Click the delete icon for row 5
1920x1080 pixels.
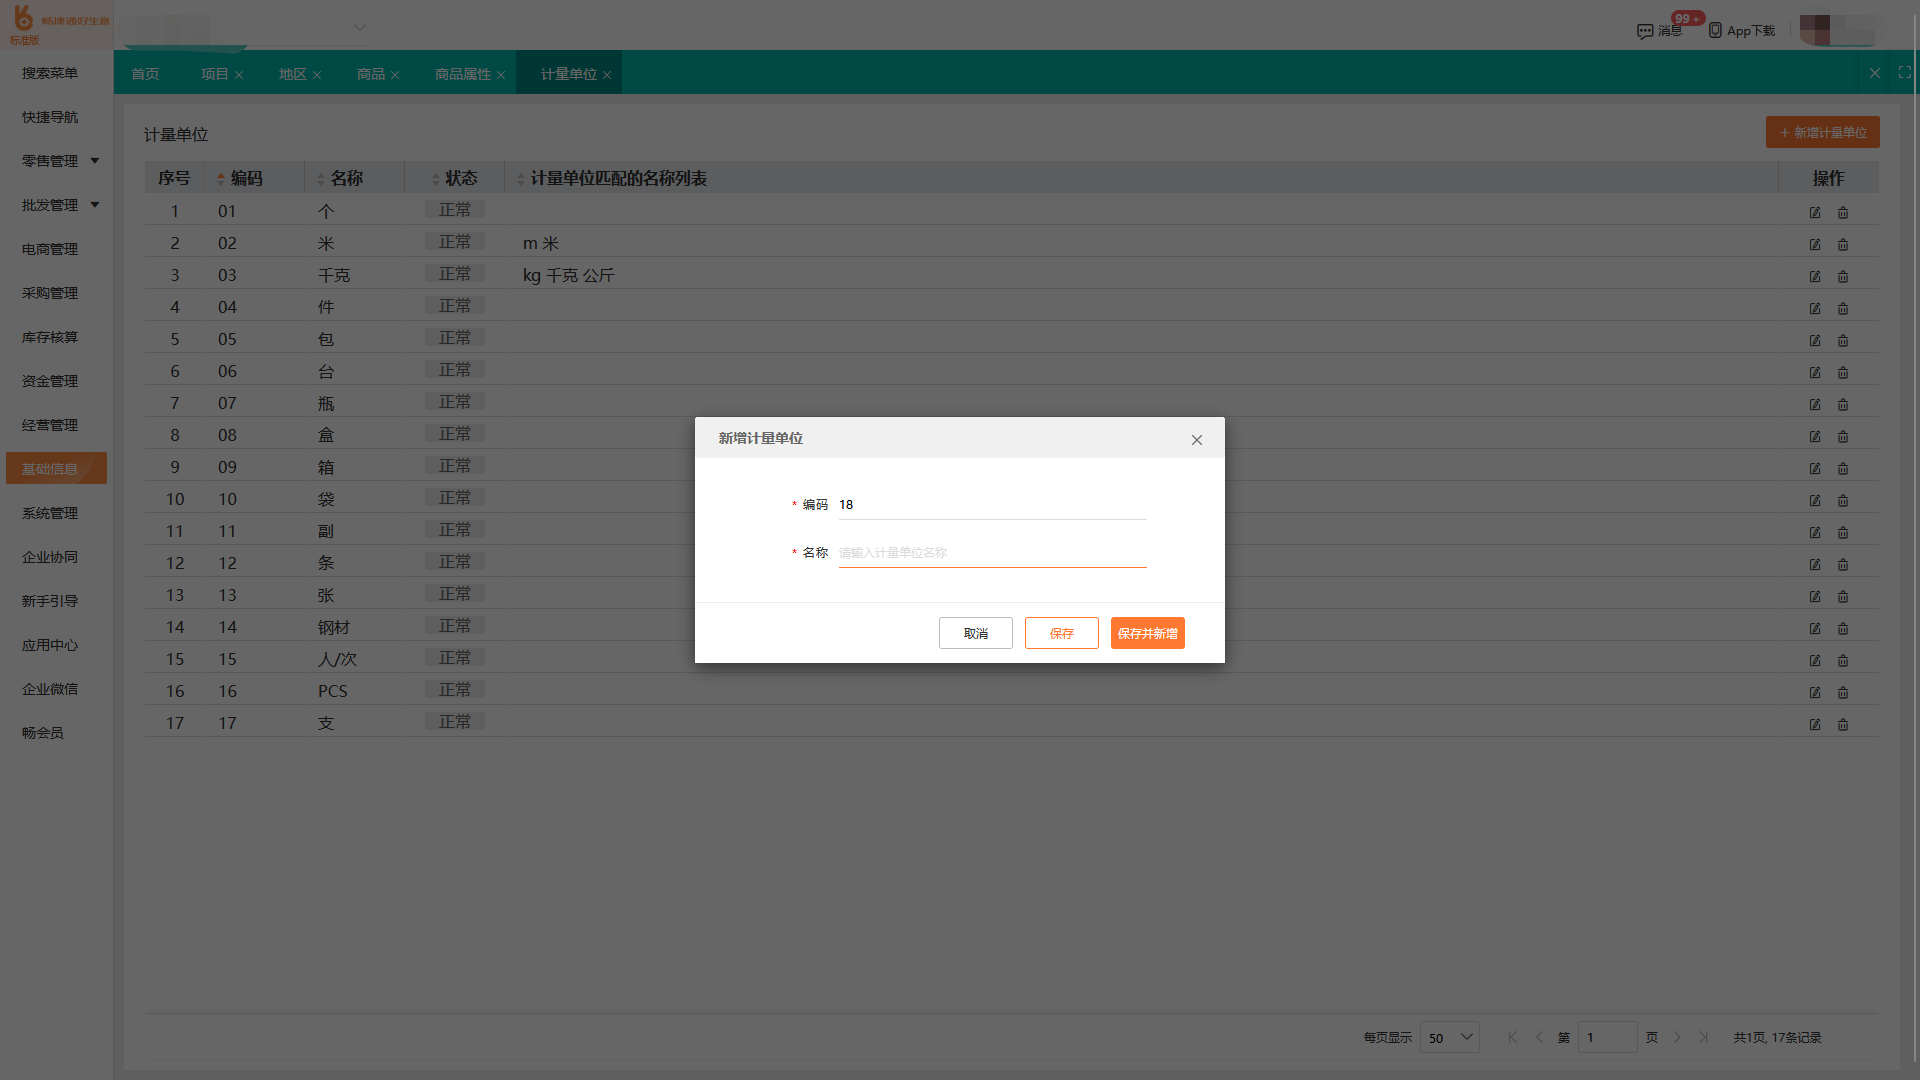point(1844,339)
